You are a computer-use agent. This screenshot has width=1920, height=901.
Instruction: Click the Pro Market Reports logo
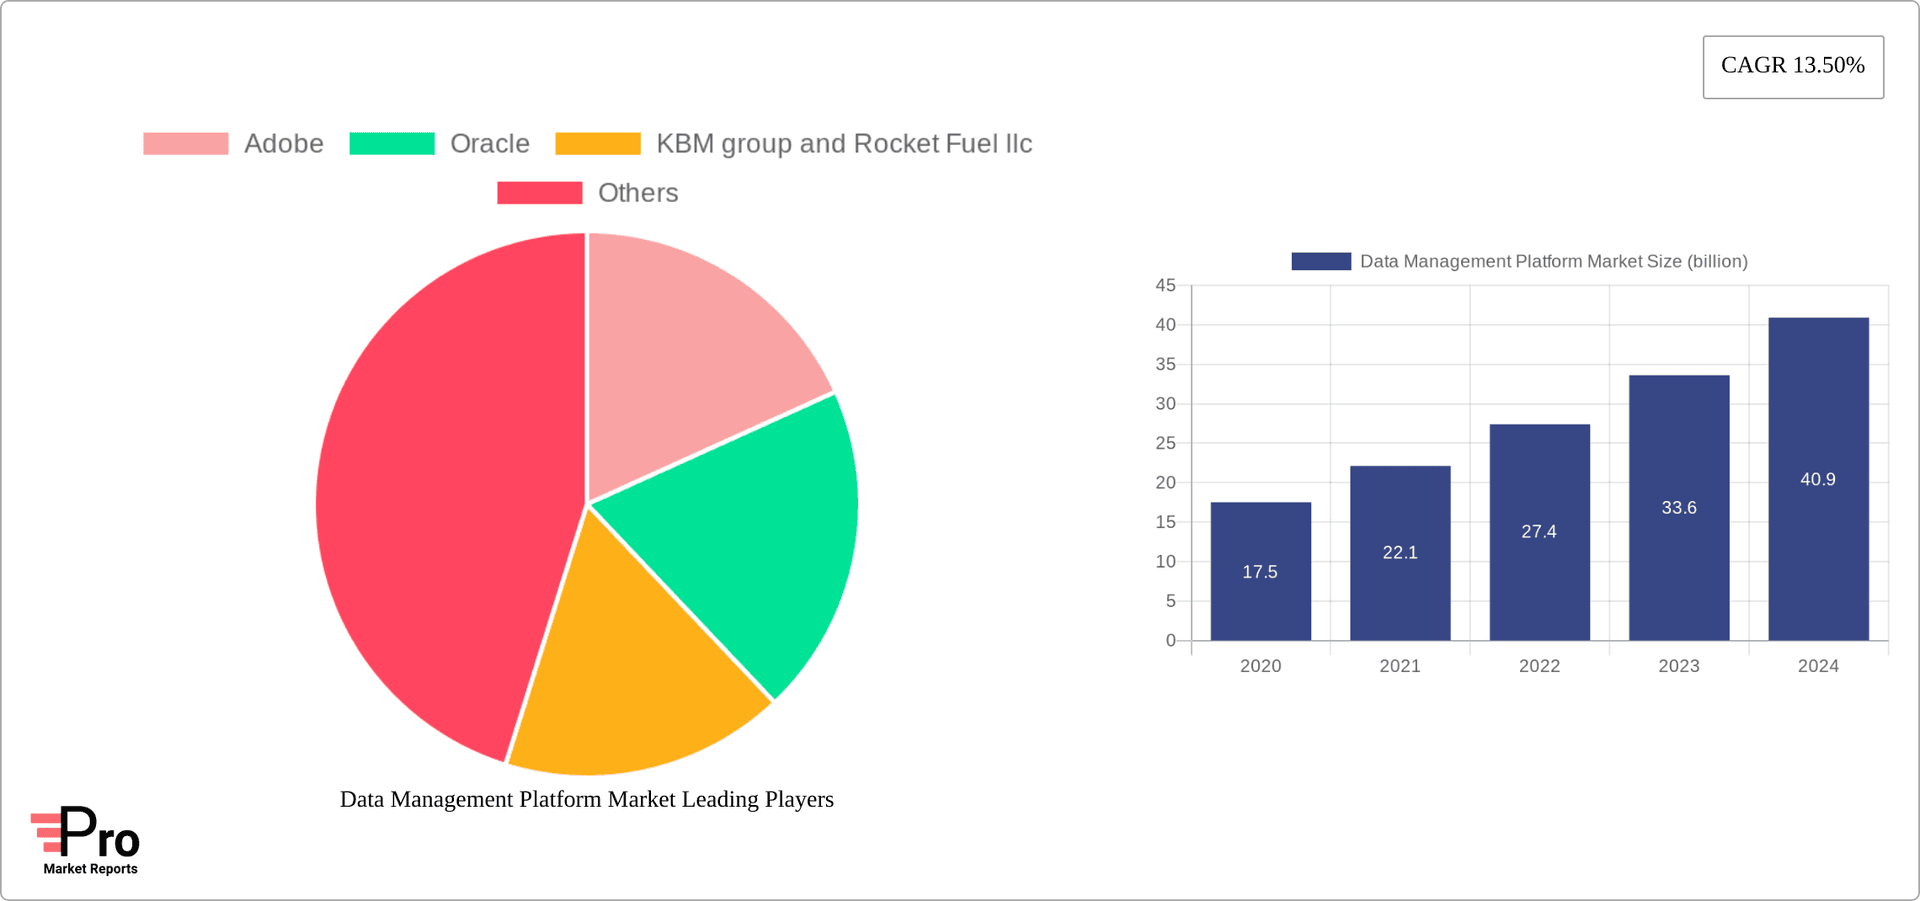click(86, 838)
